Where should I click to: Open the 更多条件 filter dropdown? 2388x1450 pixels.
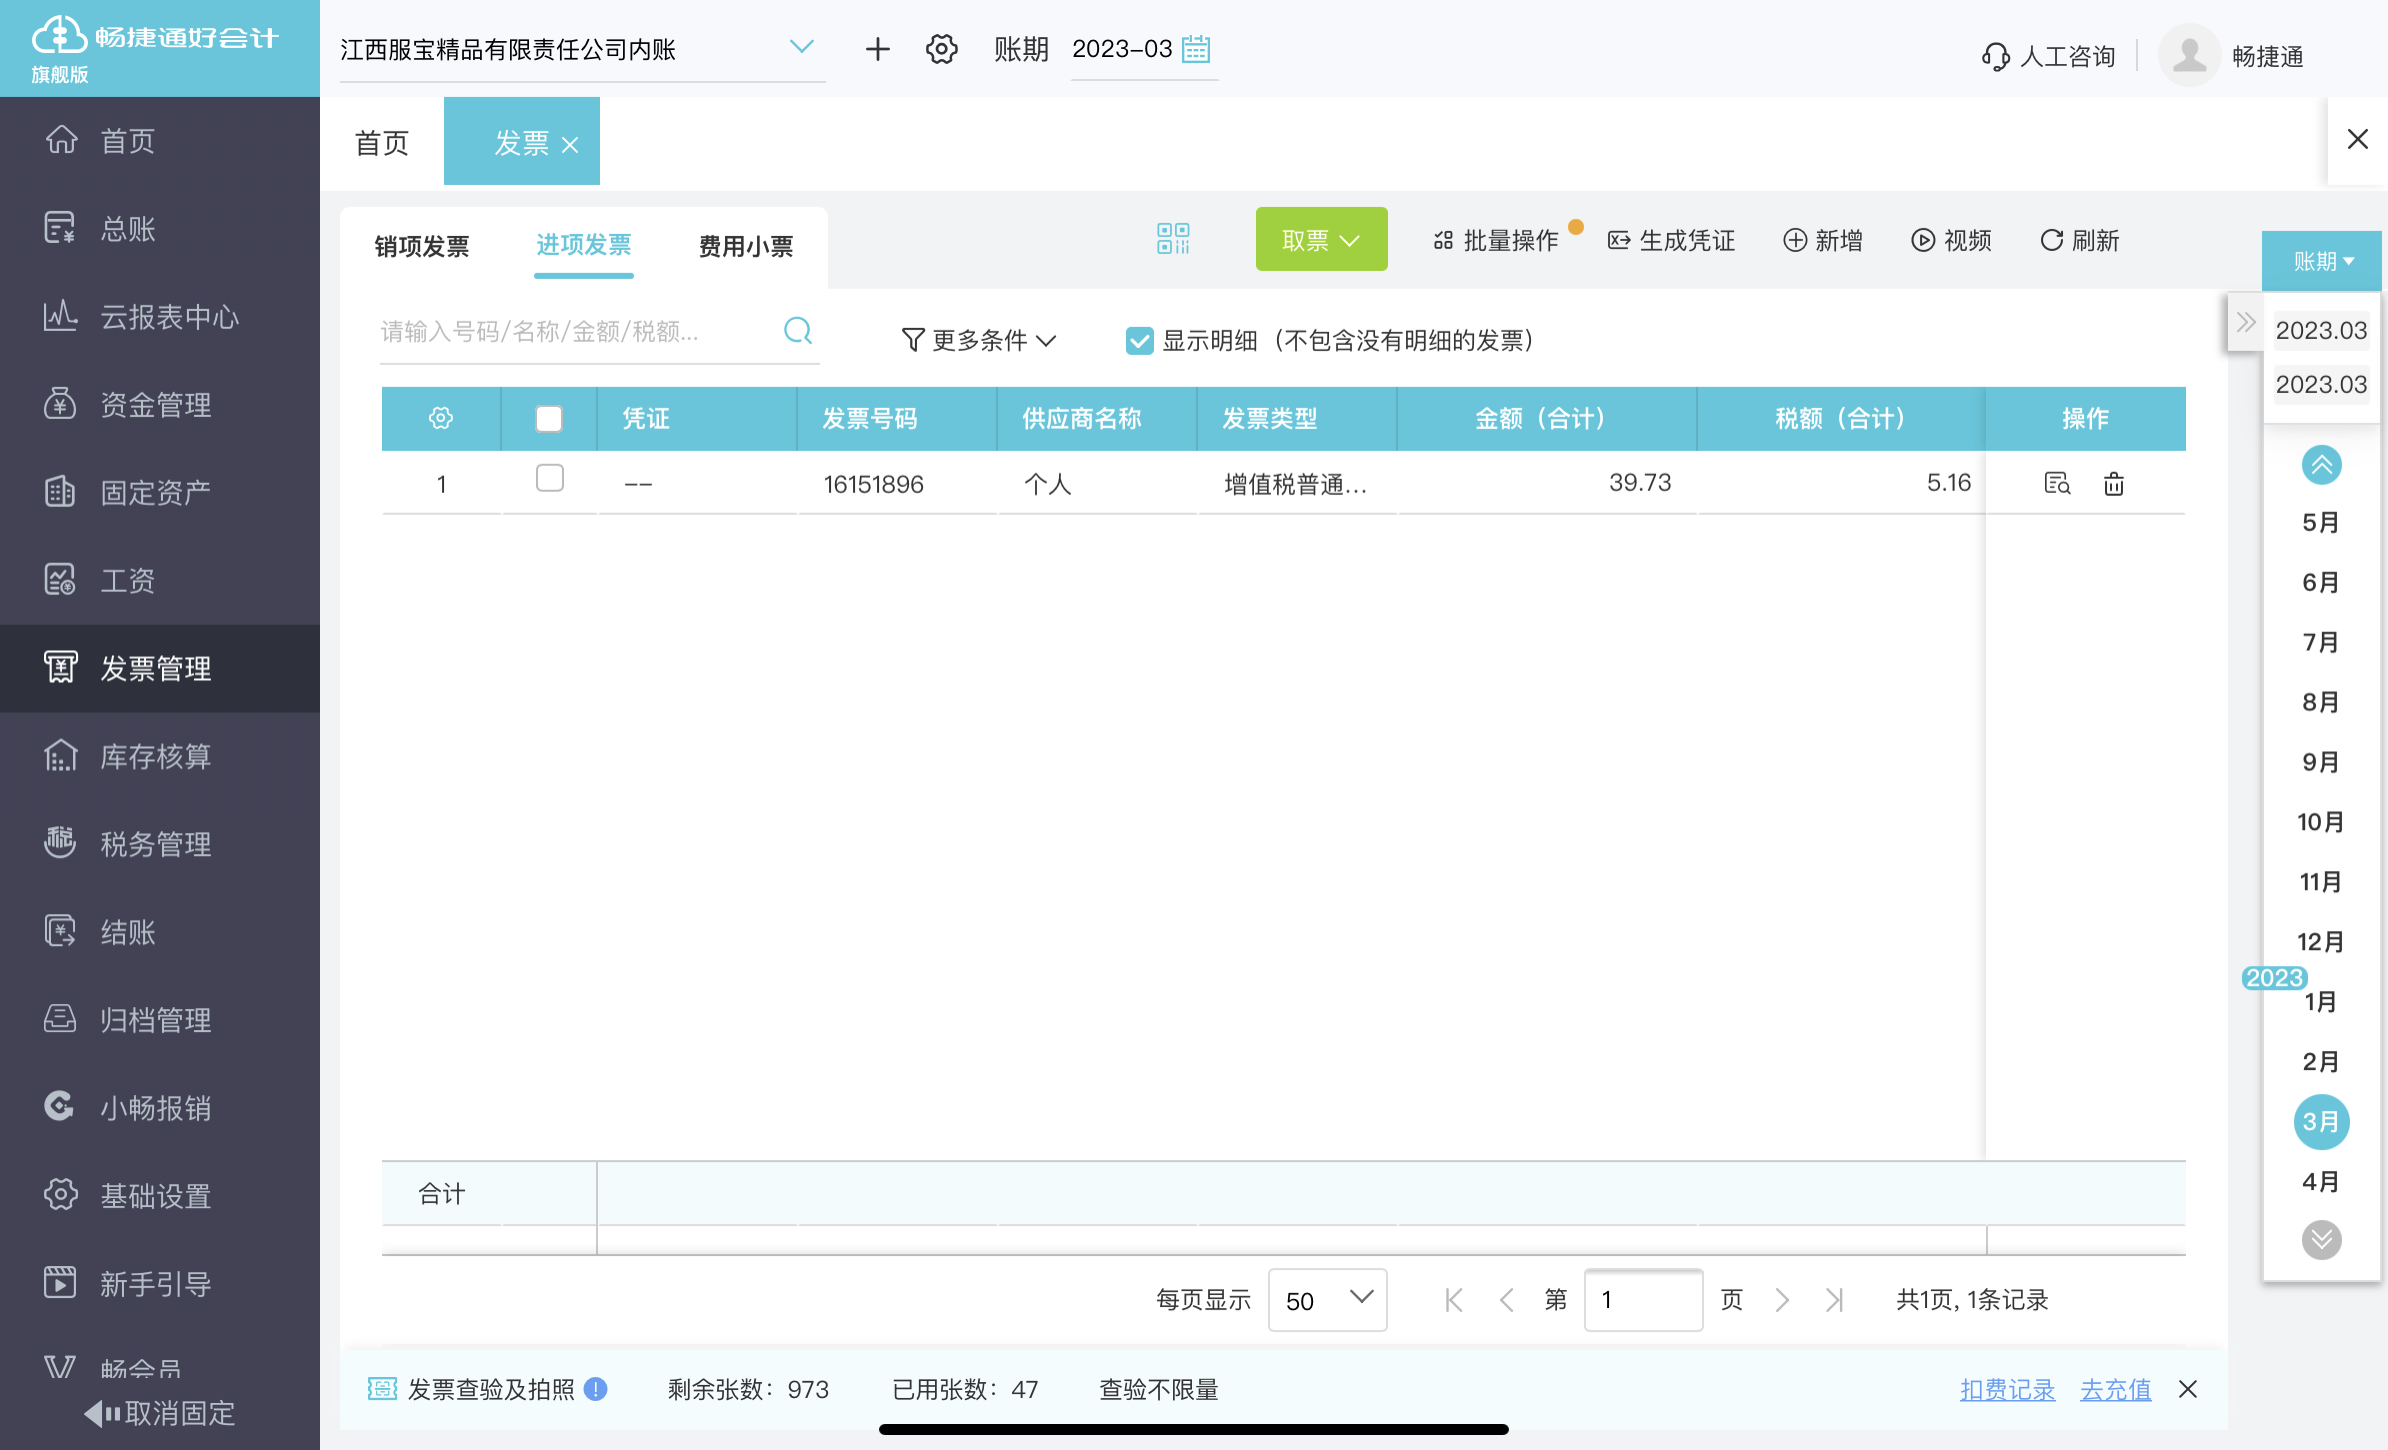pos(981,339)
